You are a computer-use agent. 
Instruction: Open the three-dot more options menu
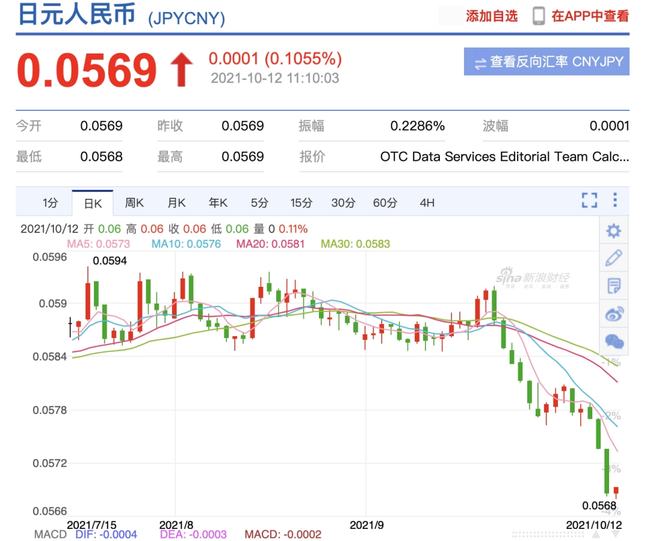click(615, 201)
